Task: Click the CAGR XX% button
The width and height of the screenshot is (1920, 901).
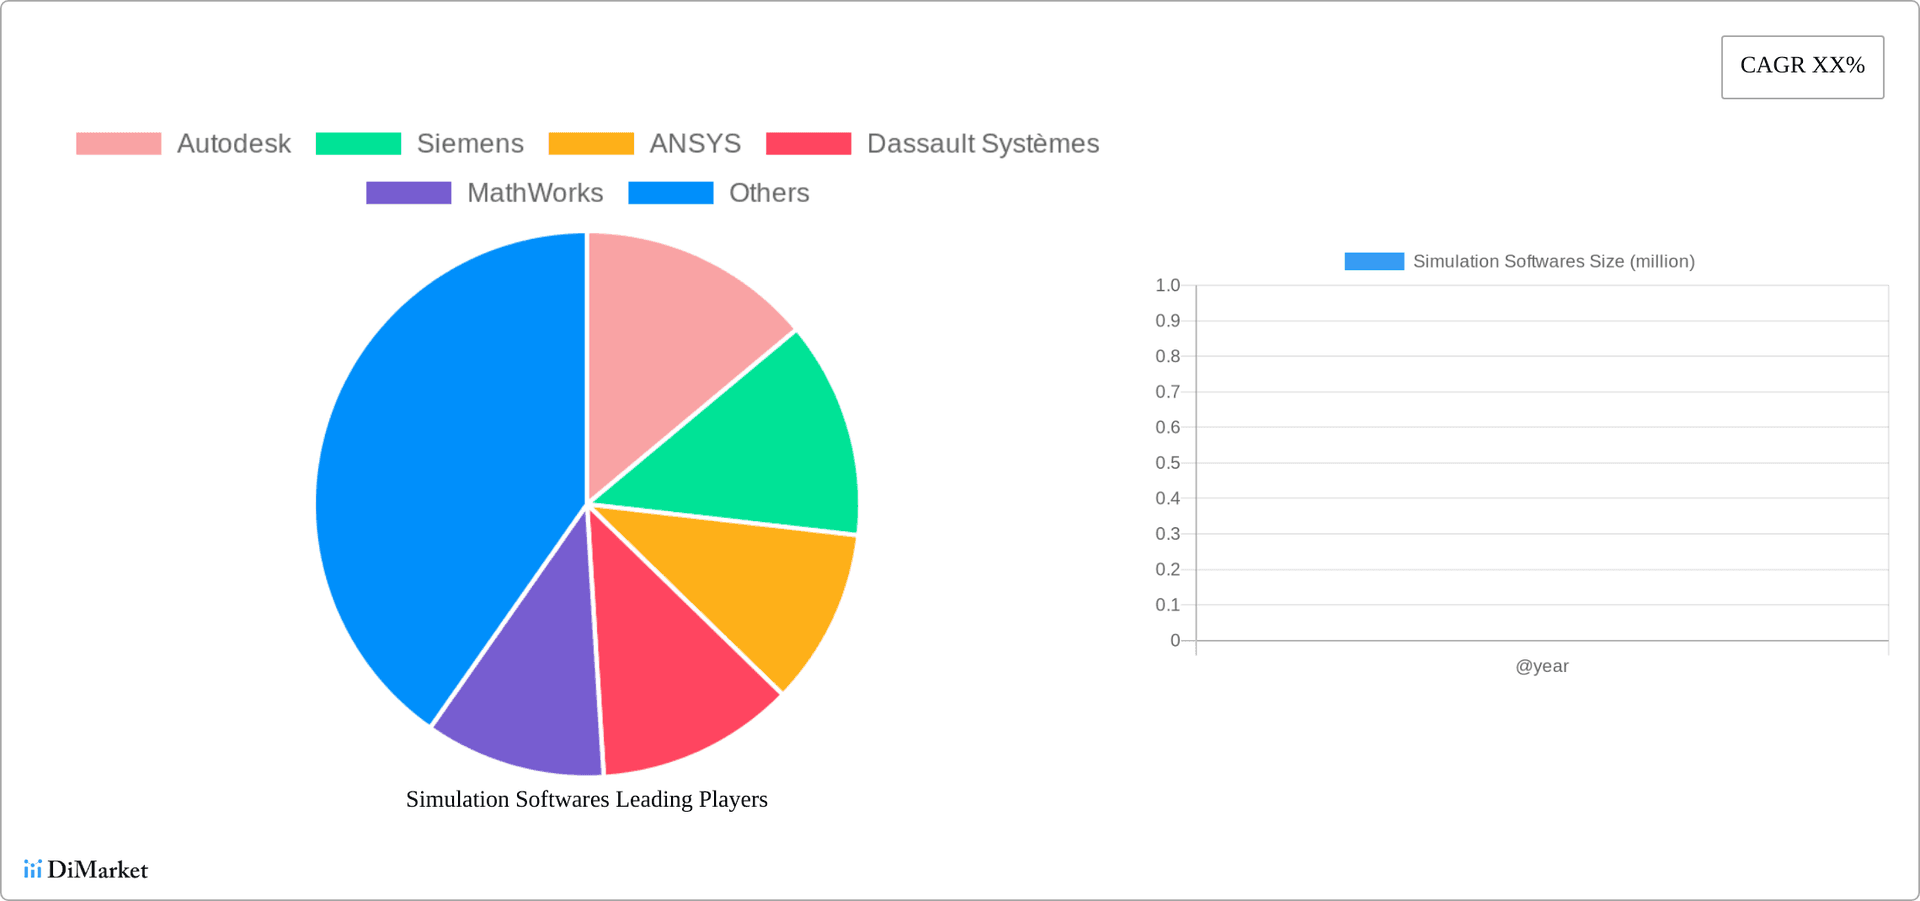Action: [x=1802, y=66]
